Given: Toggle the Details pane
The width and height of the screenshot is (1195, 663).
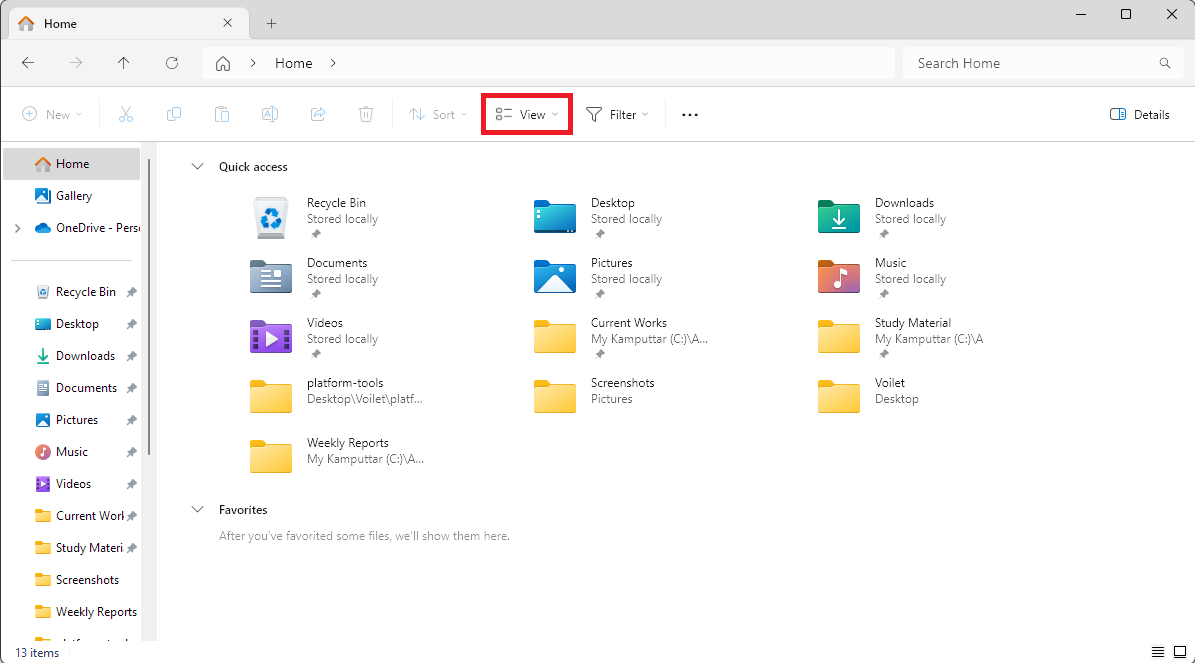Looking at the screenshot, I should 1139,114.
